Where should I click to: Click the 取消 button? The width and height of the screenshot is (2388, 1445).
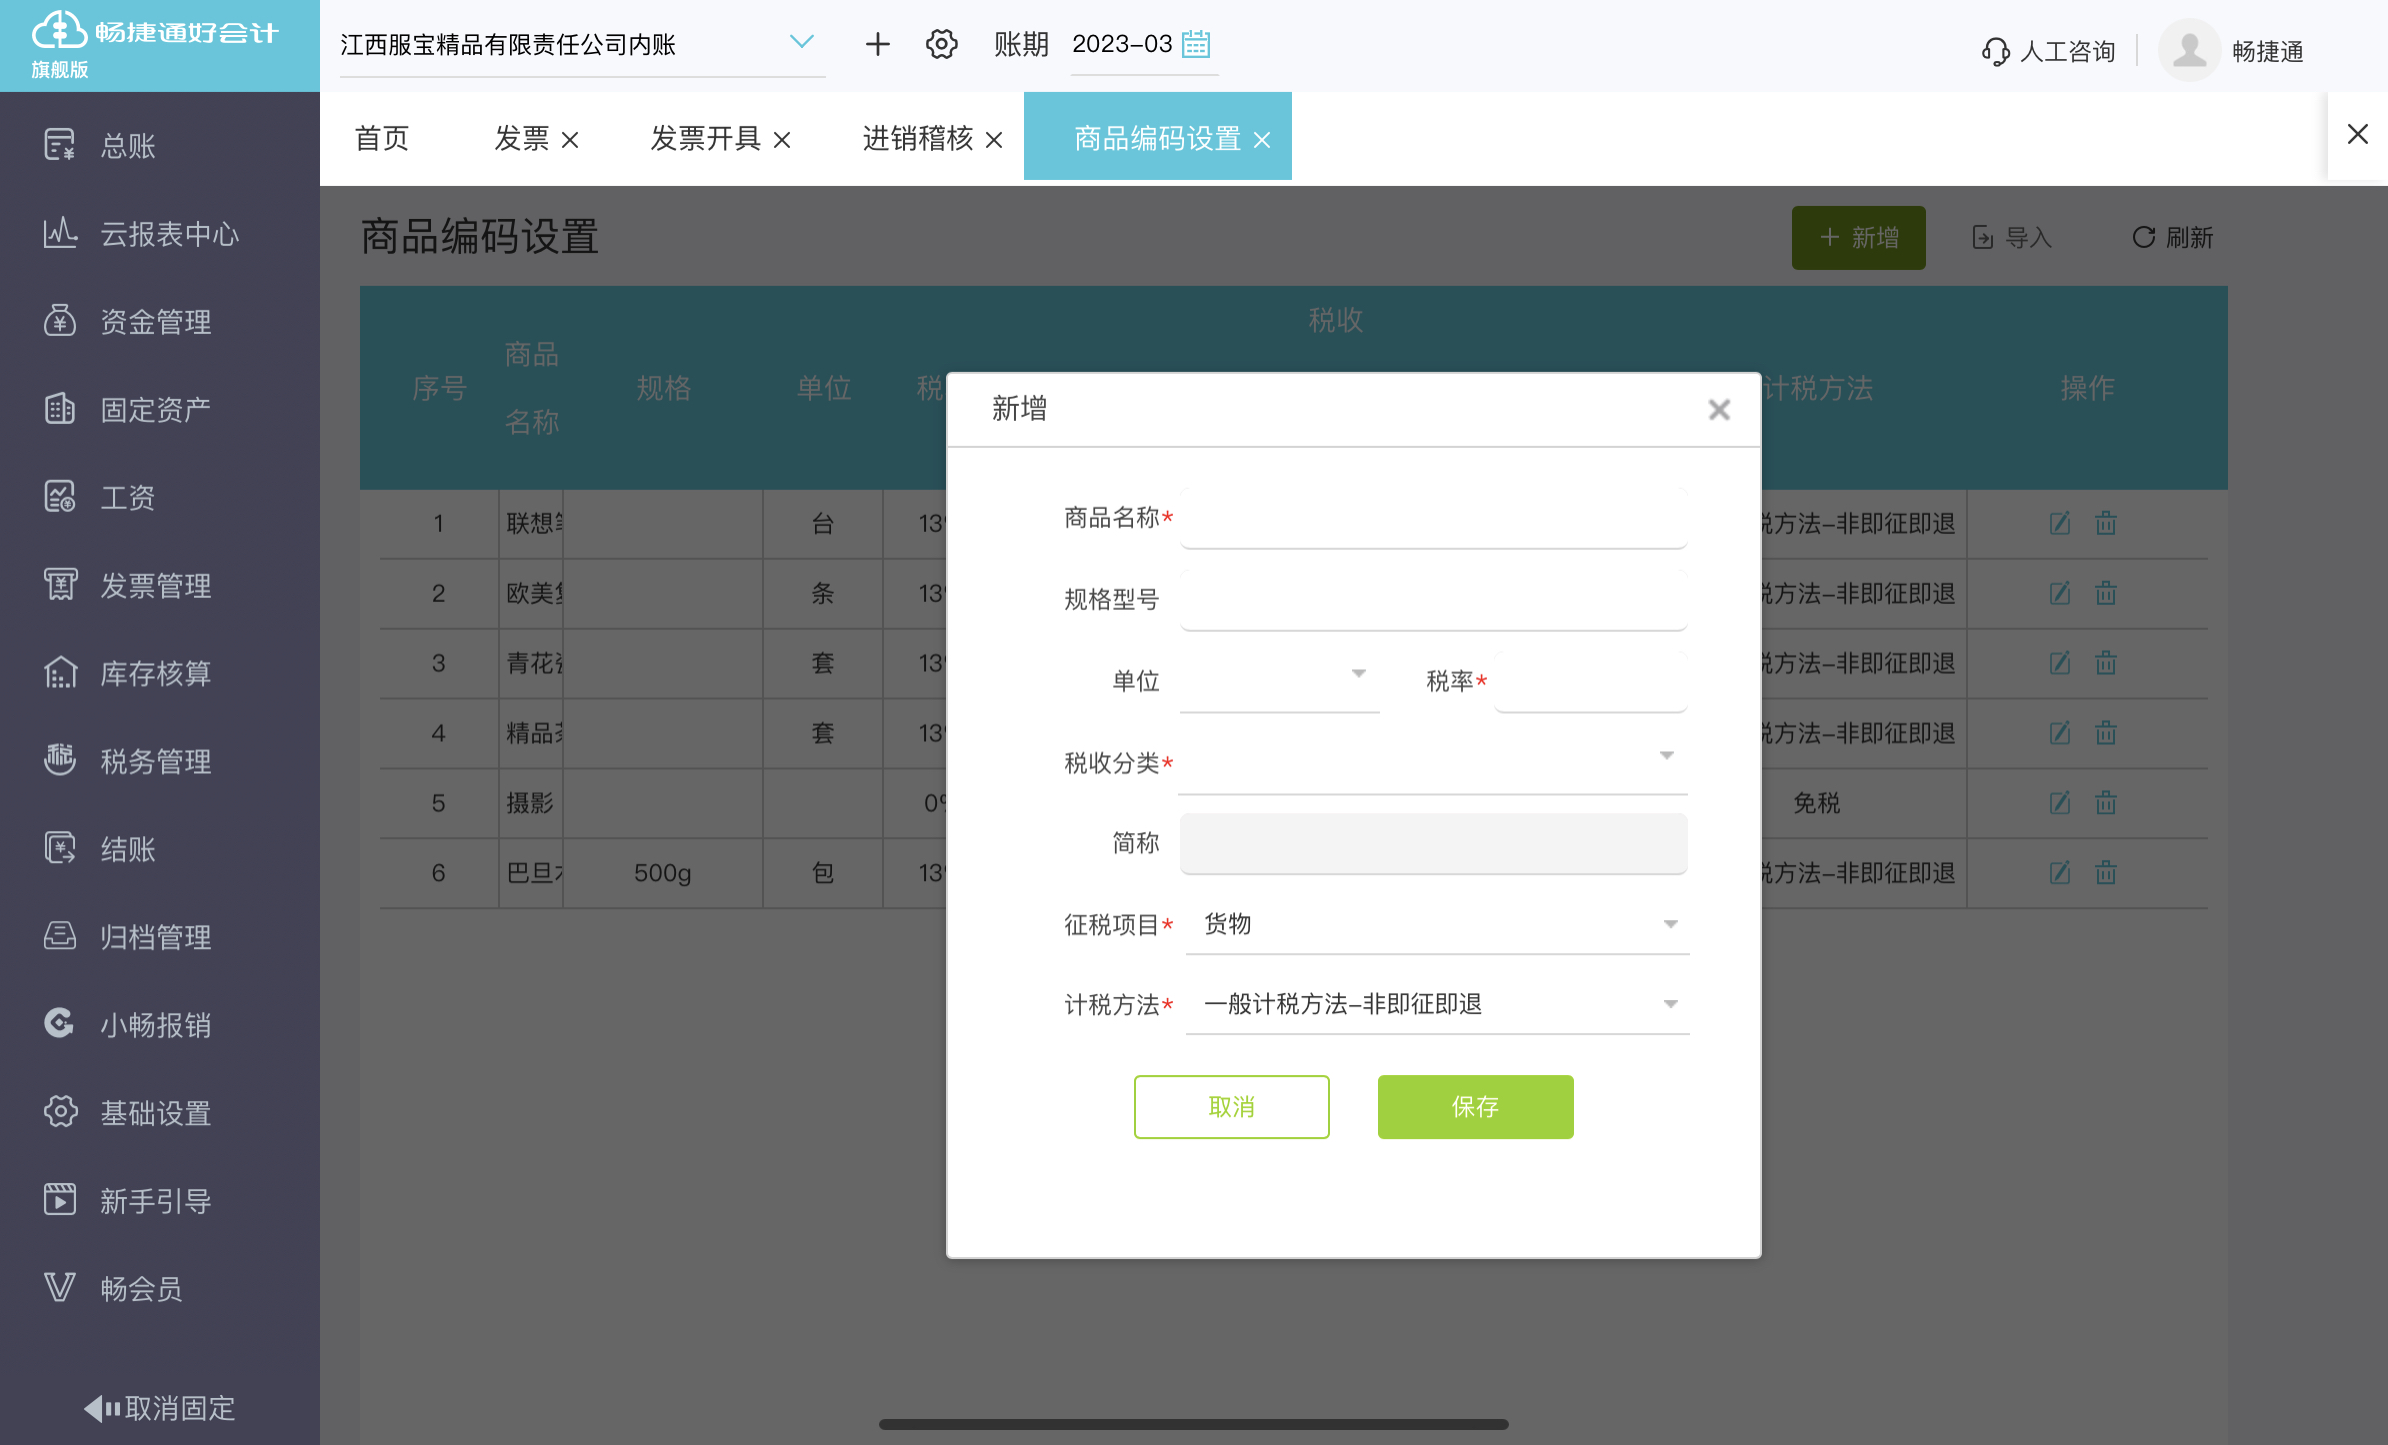[x=1233, y=1107]
